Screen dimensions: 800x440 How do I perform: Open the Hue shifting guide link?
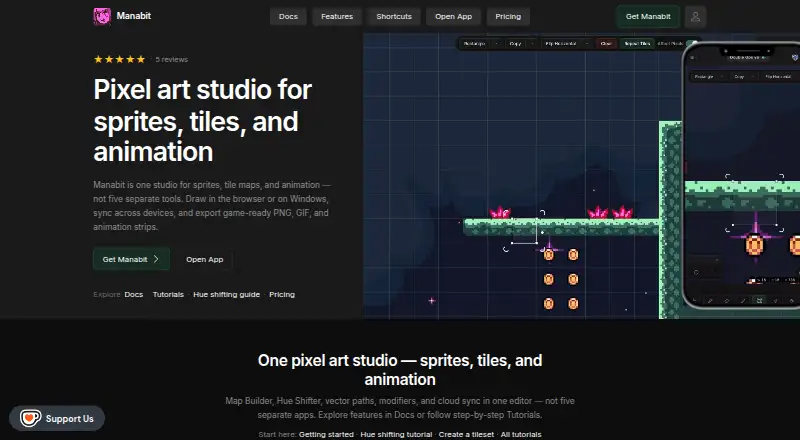(x=227, y=295)
